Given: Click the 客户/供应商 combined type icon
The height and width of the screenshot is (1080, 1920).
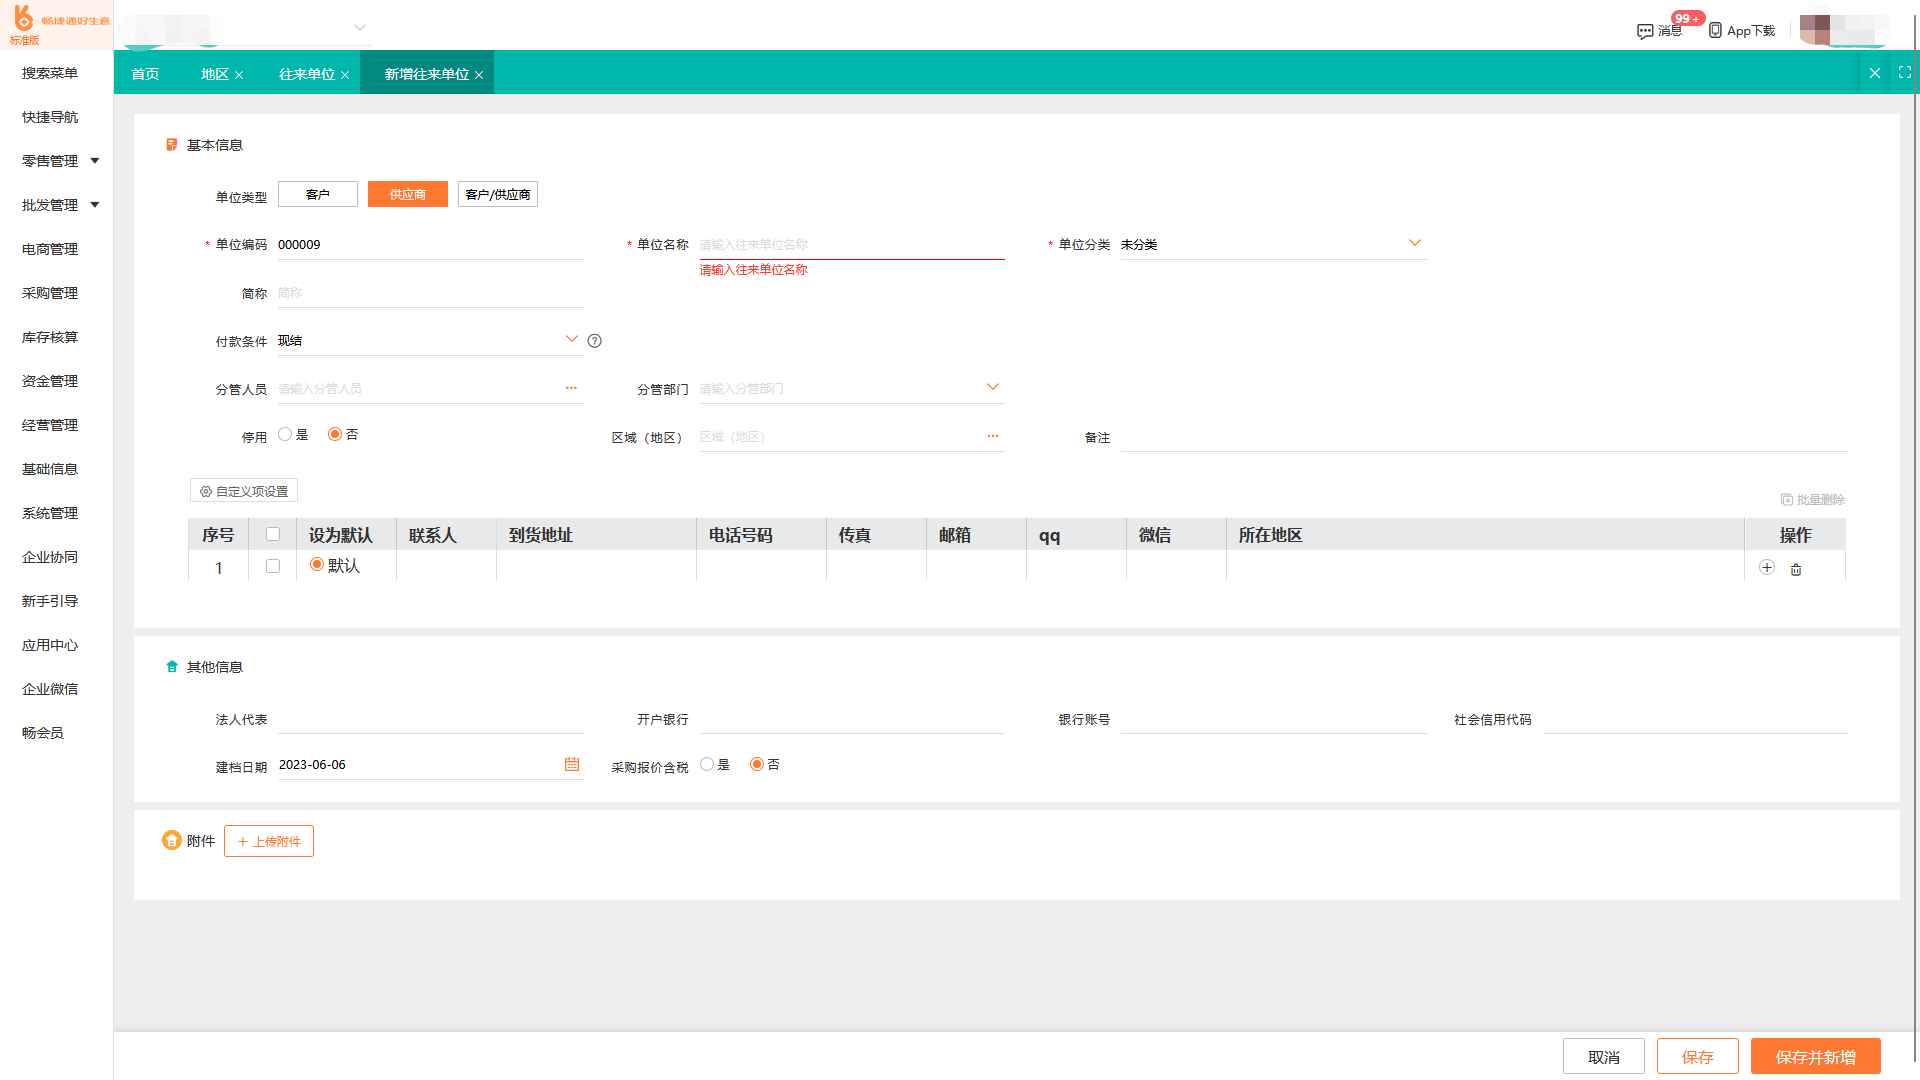Looking at the screenshot, I should [497, 194].
